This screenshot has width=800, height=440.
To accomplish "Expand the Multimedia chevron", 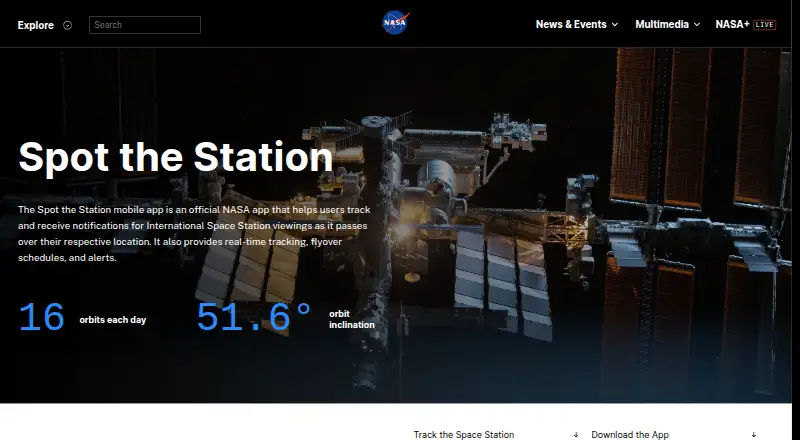I will 697,25.
